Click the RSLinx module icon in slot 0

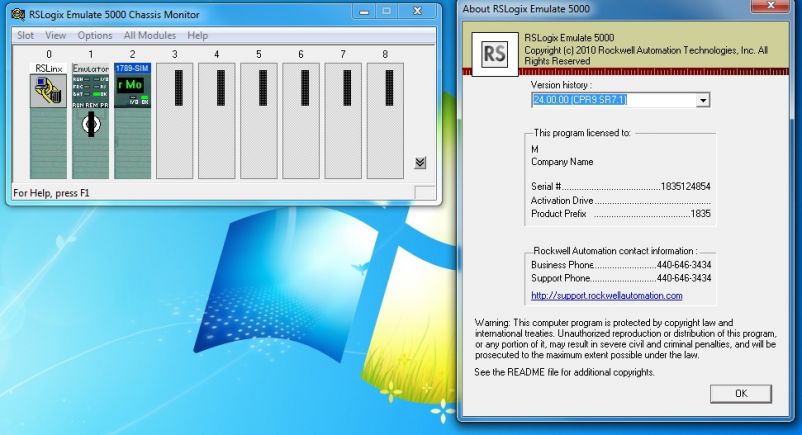pyautogui.click(x=48, y=96)
